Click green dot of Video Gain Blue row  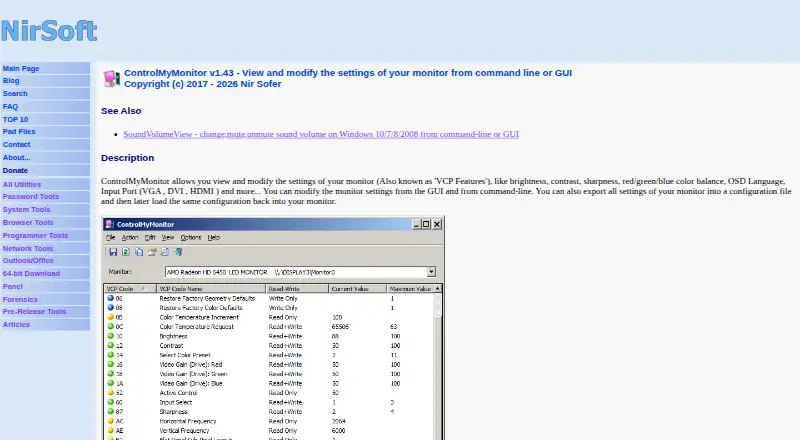[110, 383]
